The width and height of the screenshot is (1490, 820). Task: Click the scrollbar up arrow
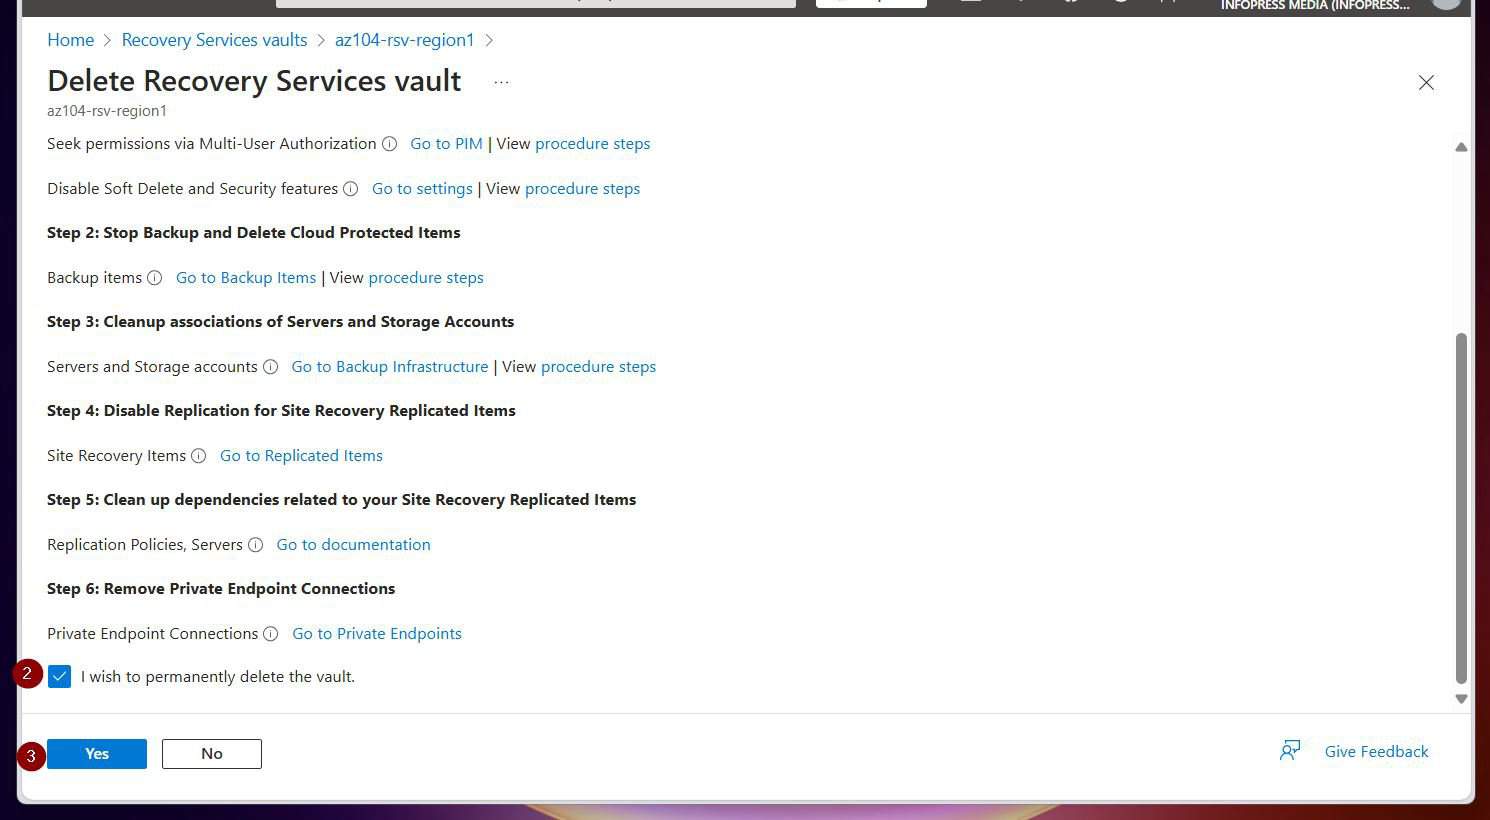1461,147
